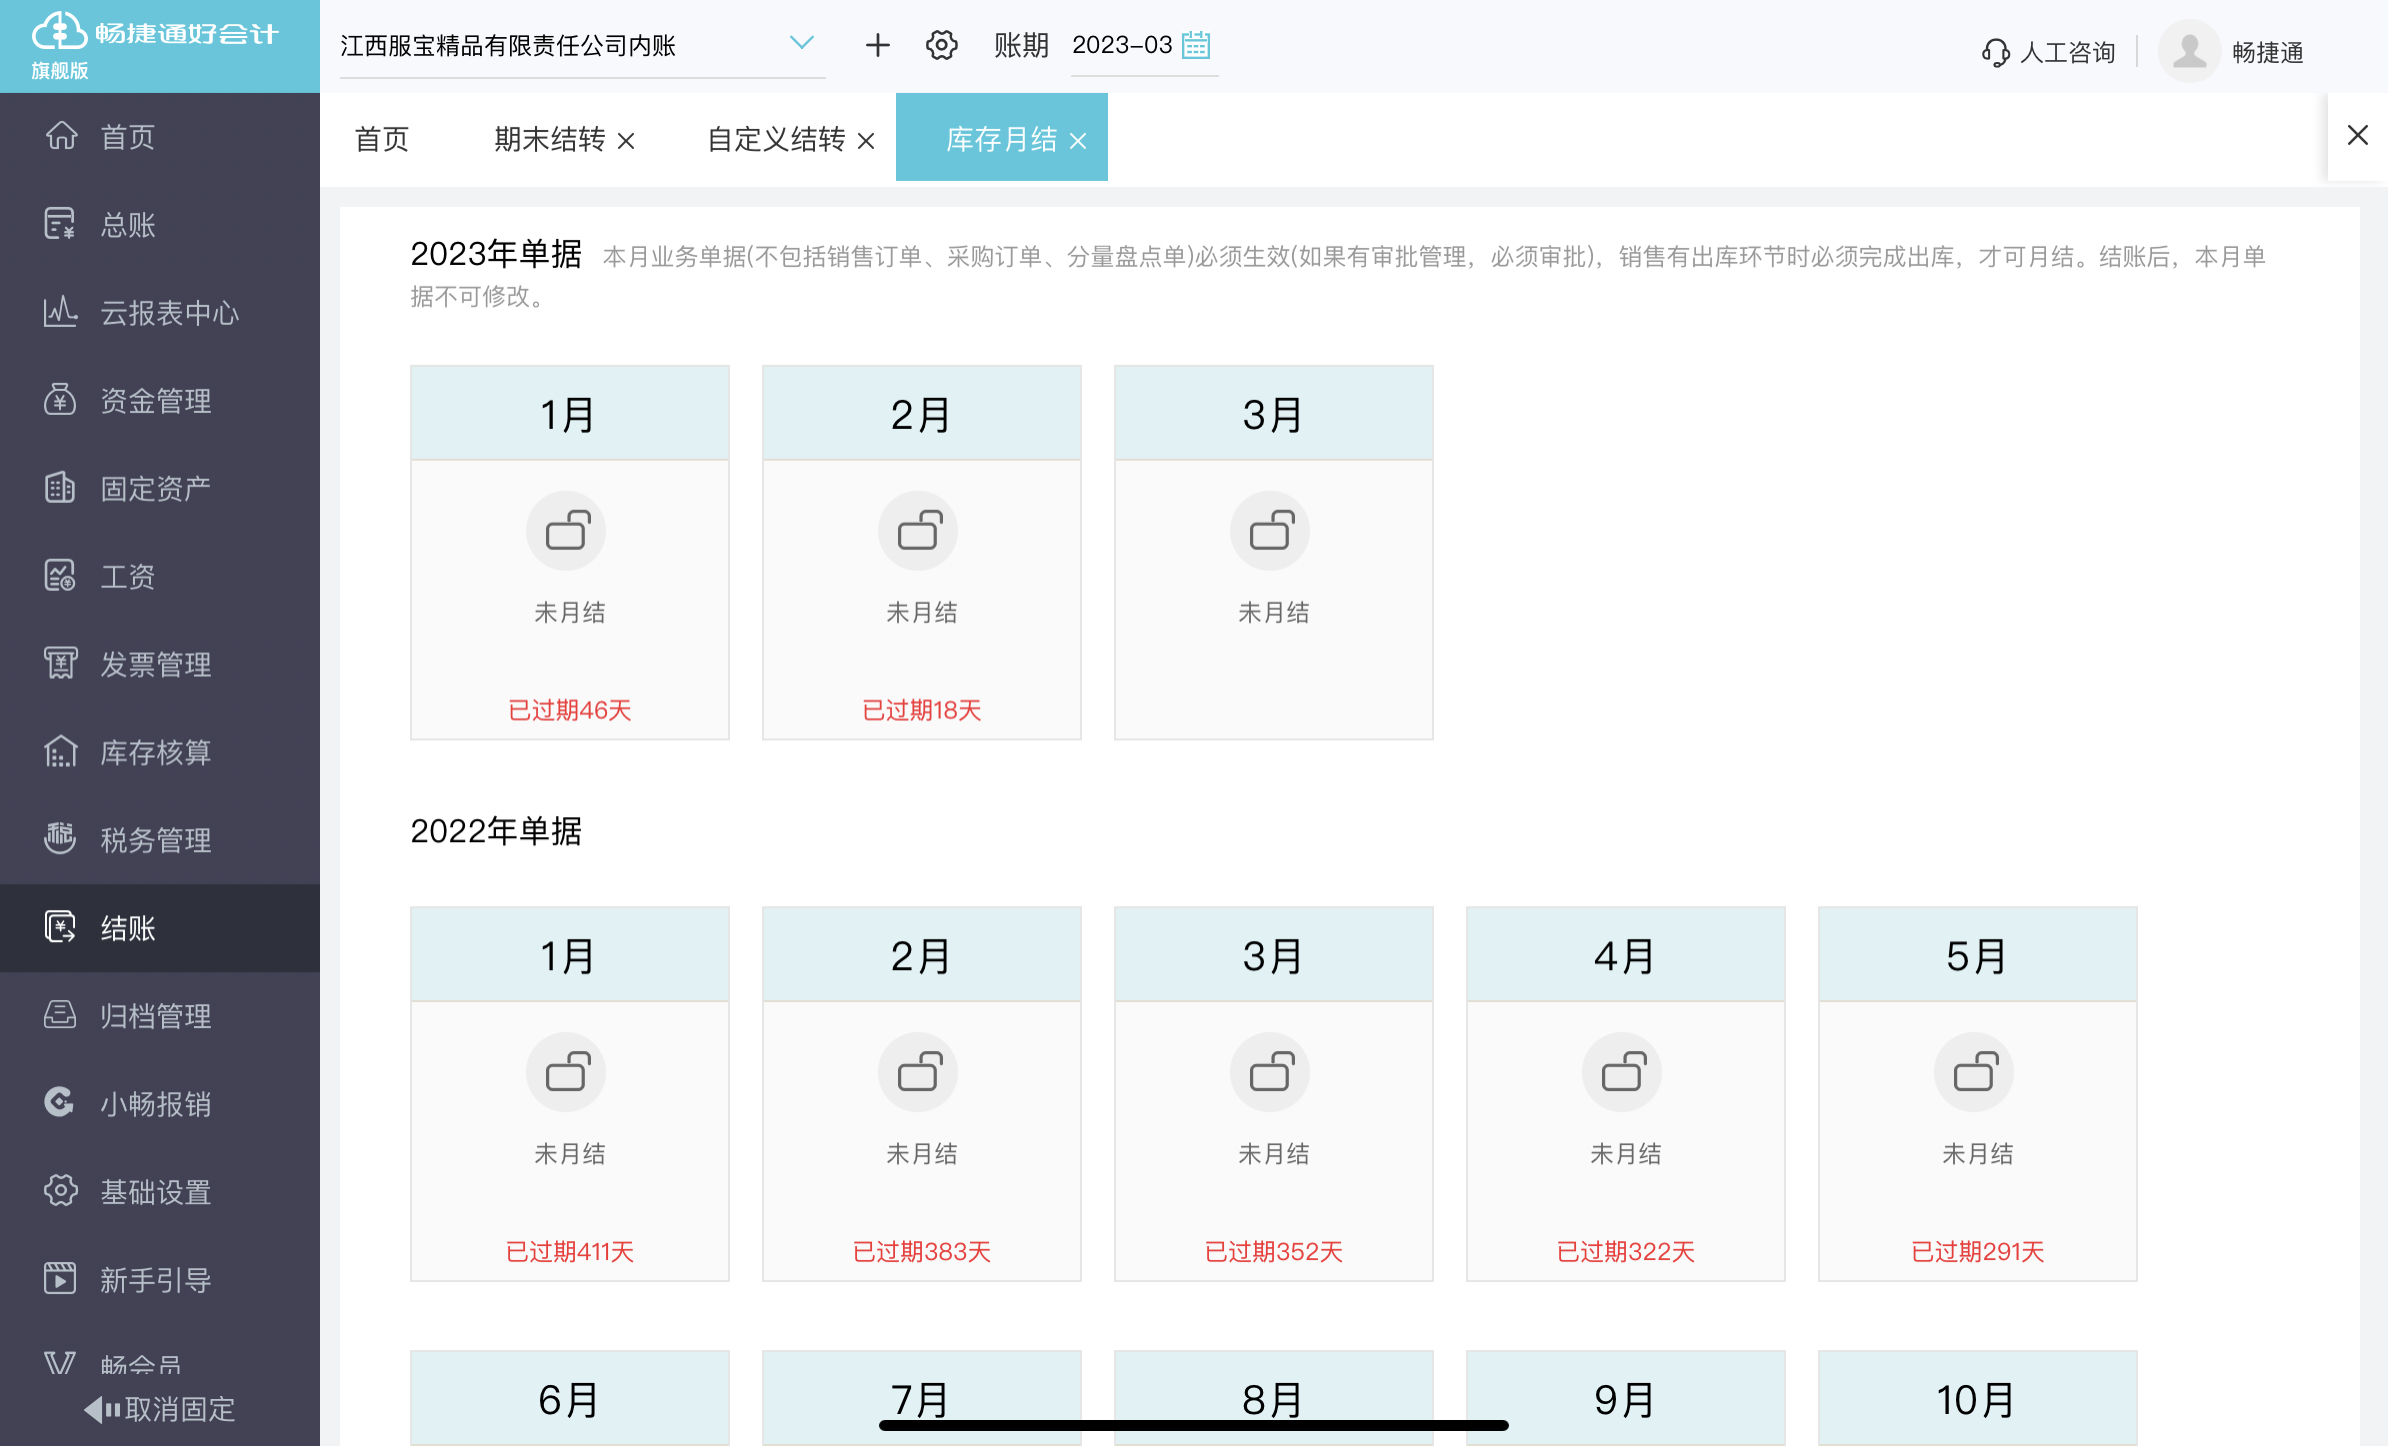Click calendar icon next to 2023-03
This screenshot has height=1446, width=2388.
point(1201,46)
